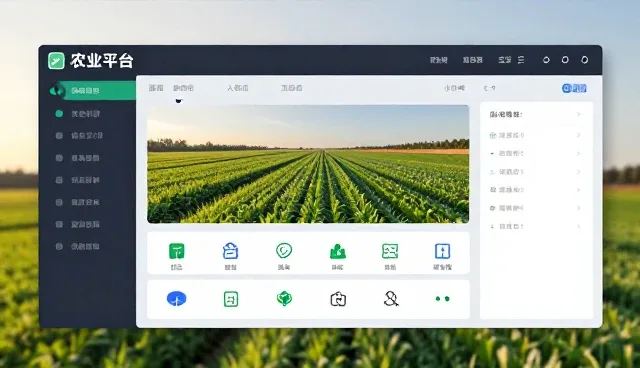Image resolution: width=640 pixels, height=368 pixels.
Task: Open the green outlined map shortcut icon
Action: coord(390,251)
